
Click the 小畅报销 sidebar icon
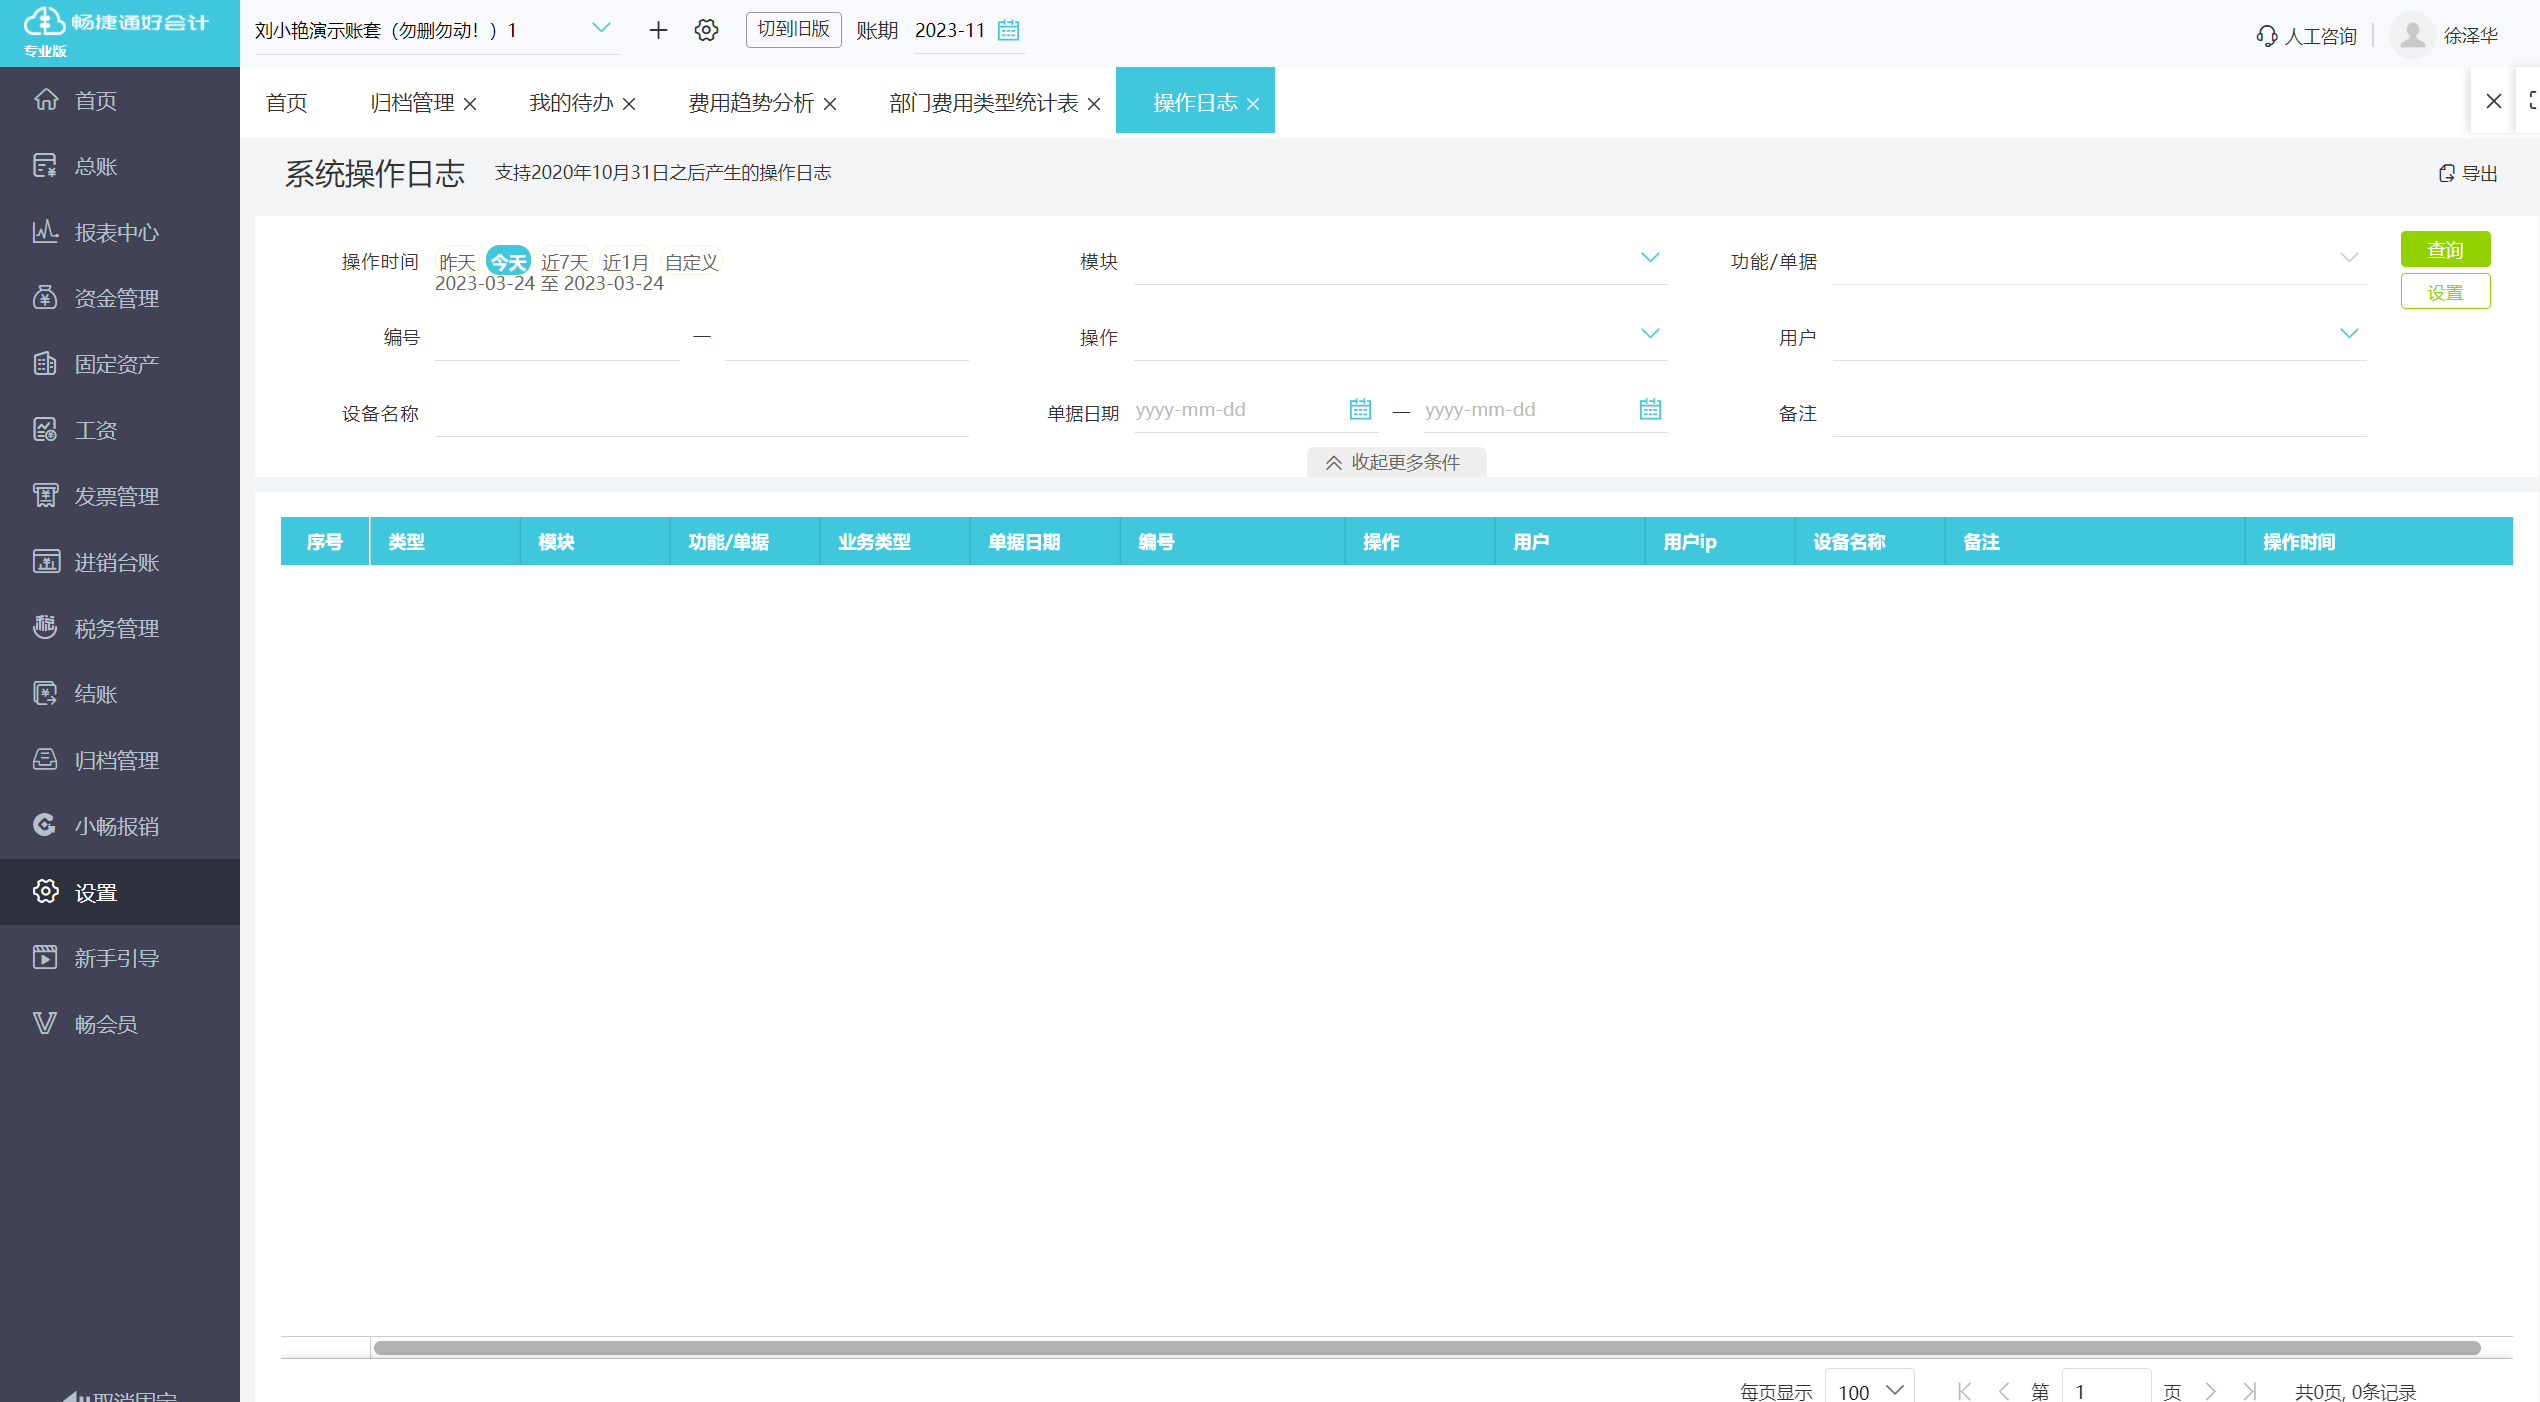(47, 825)
